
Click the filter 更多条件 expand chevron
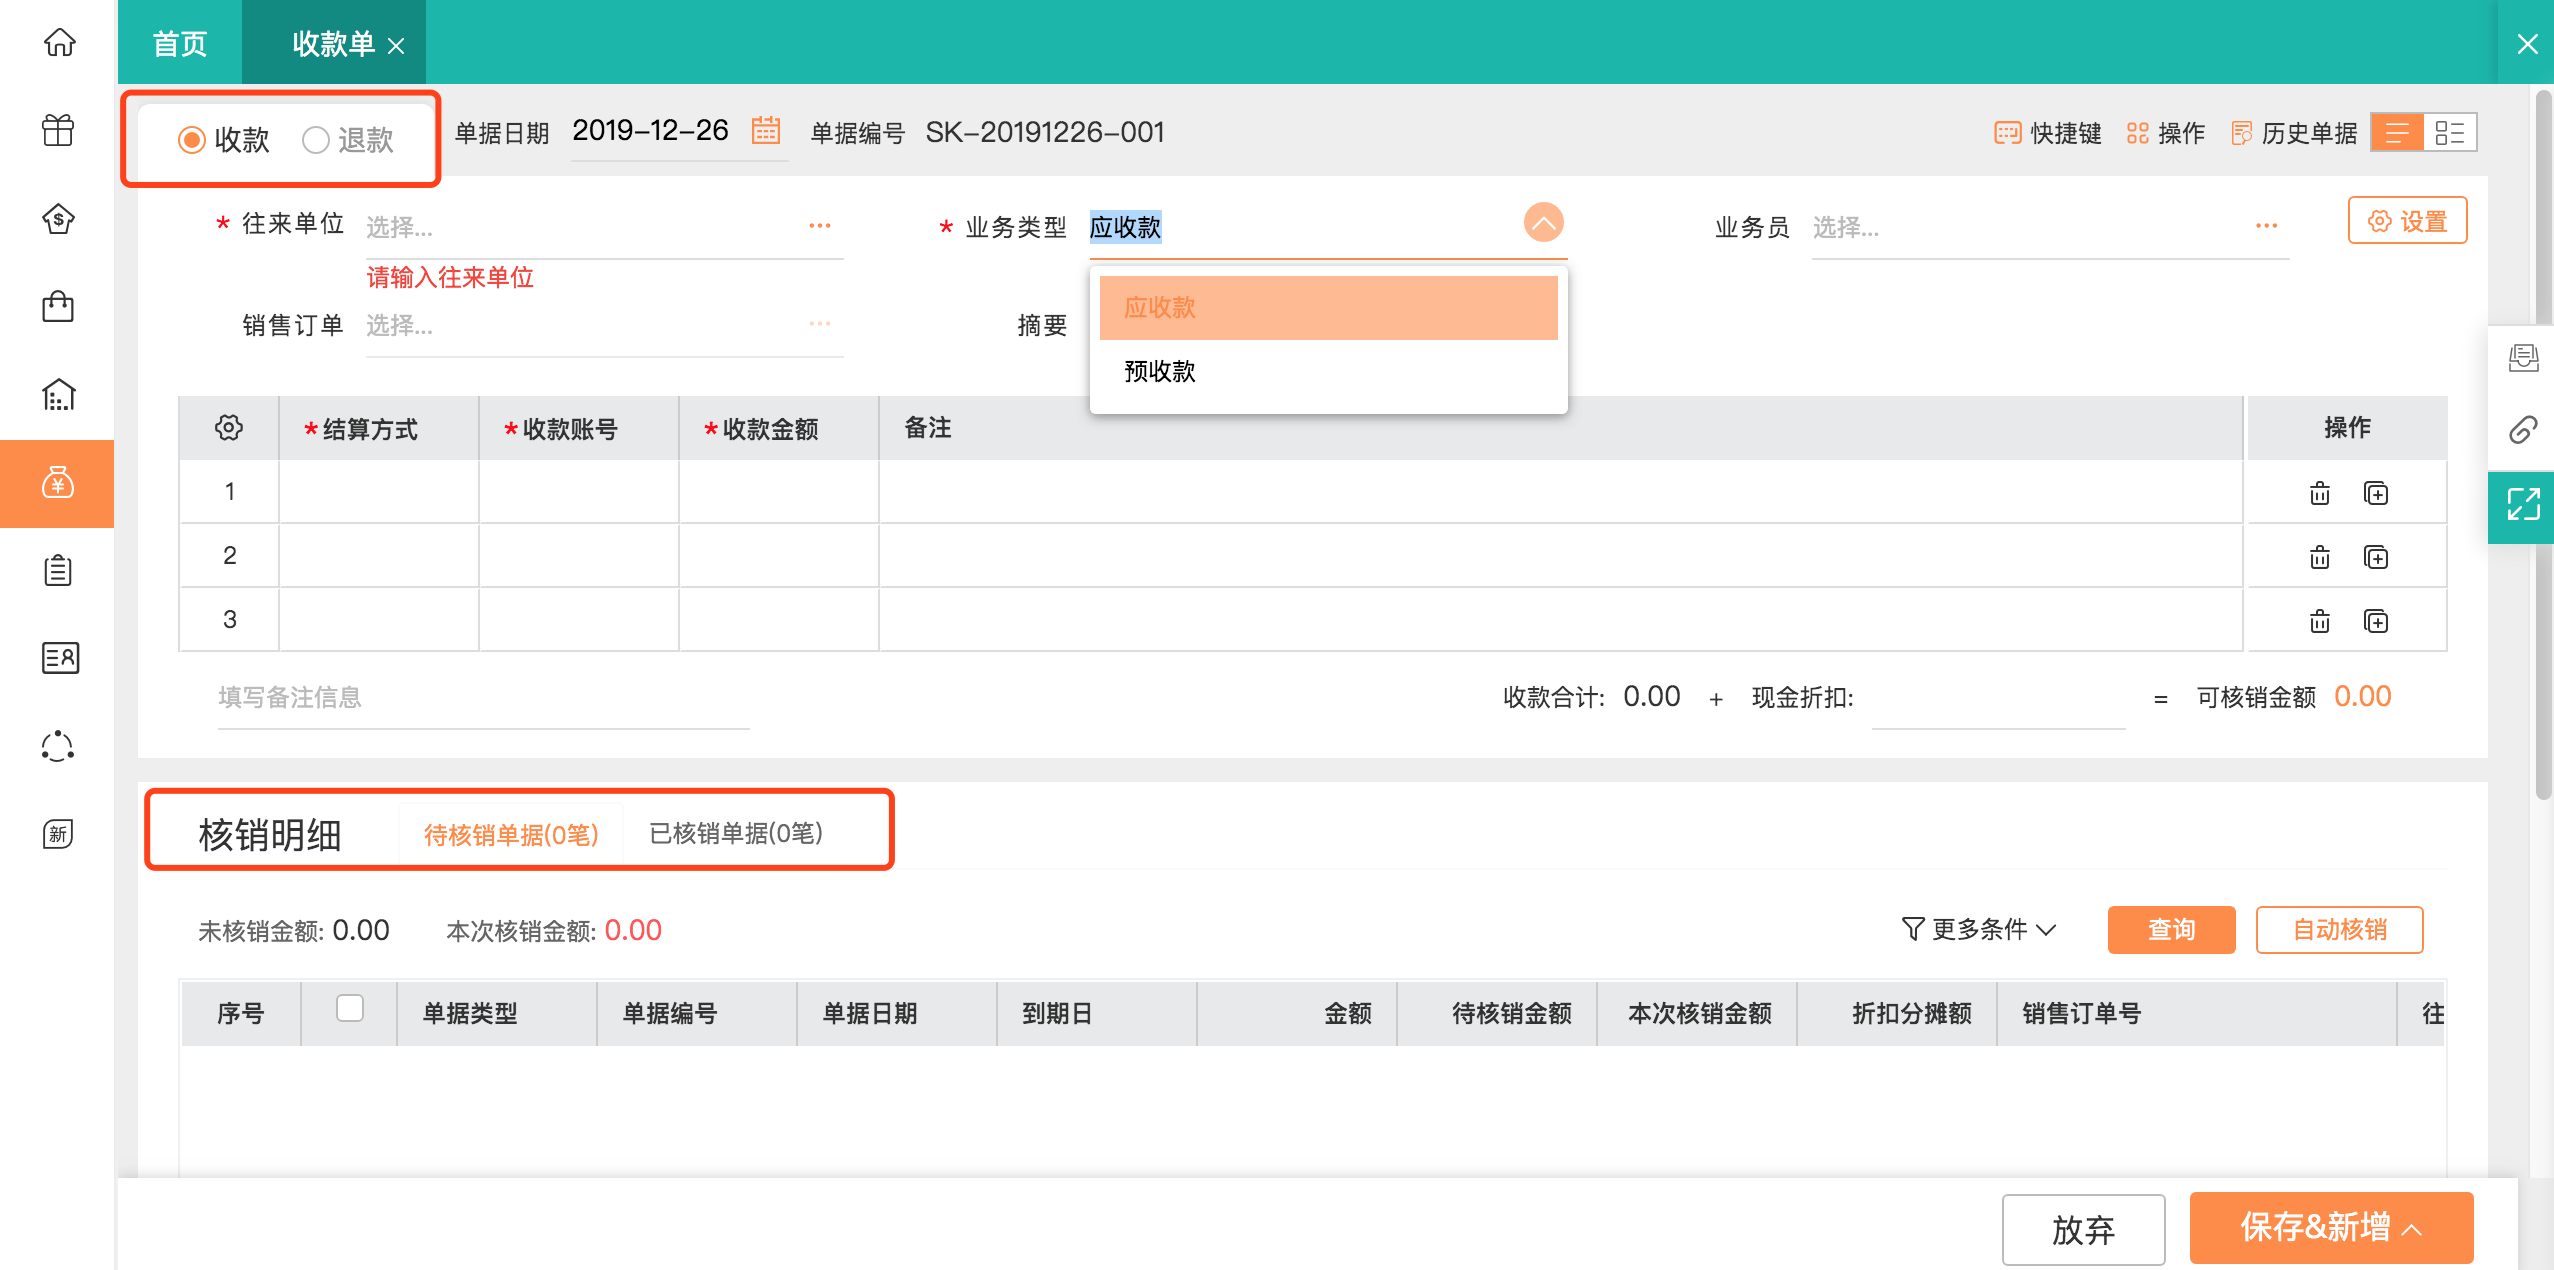click(2057, 930)
